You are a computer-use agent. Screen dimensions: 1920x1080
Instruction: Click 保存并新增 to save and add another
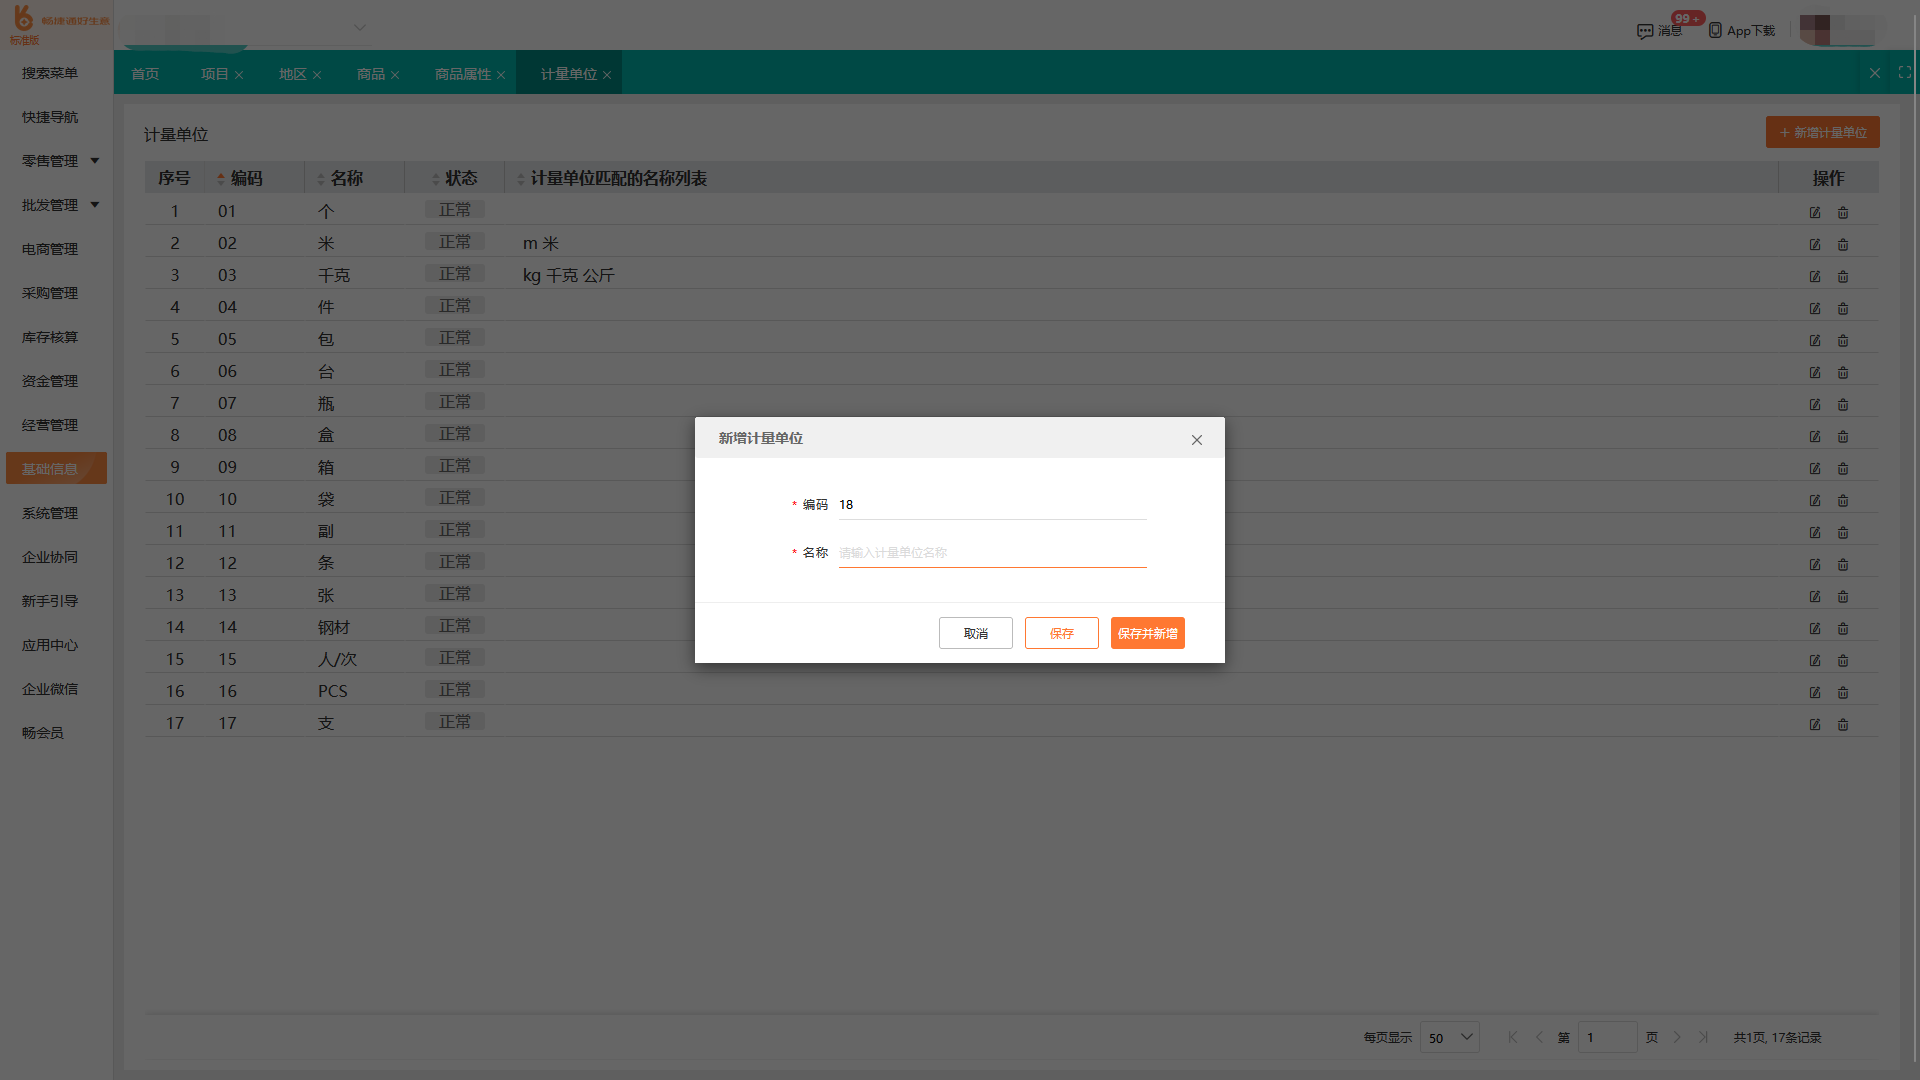pos(1146,633)
